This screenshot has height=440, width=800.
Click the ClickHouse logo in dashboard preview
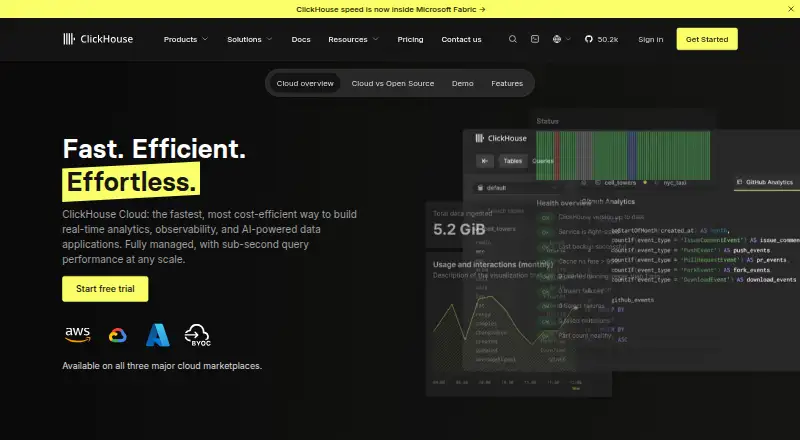point(501,138)
